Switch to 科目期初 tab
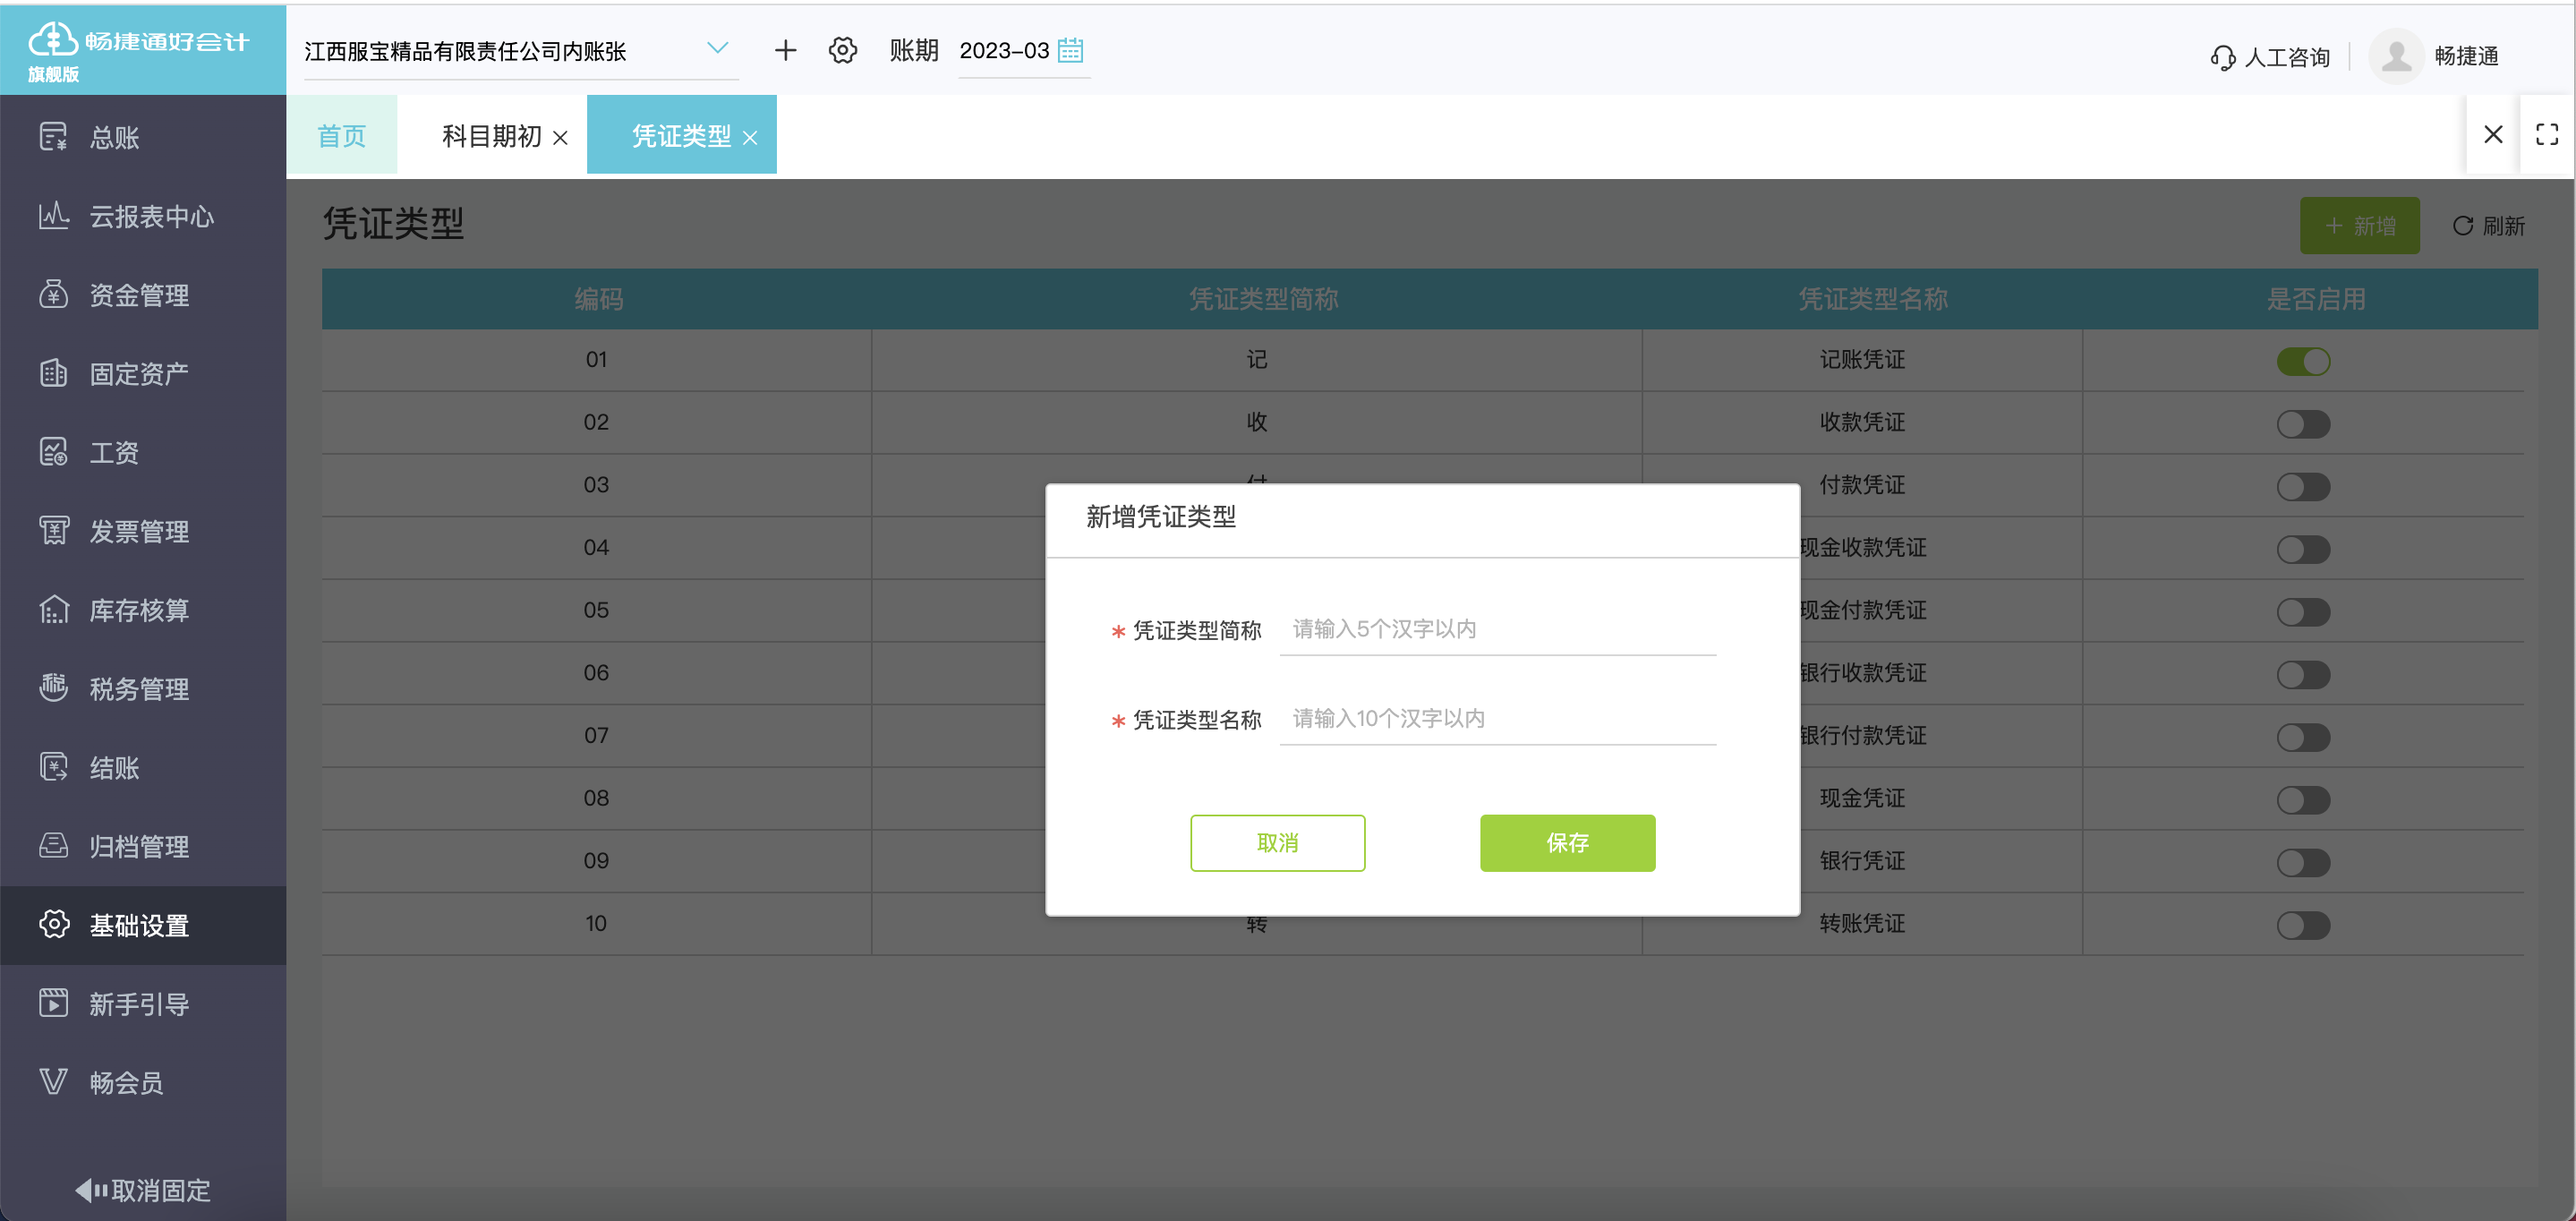The height and width of the screenshot is (1221, 2576). point(486,136)
